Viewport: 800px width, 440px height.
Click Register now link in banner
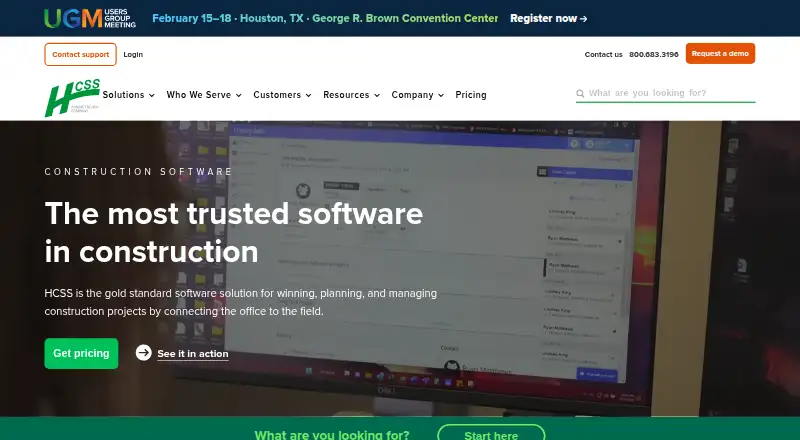click(548, 18)
